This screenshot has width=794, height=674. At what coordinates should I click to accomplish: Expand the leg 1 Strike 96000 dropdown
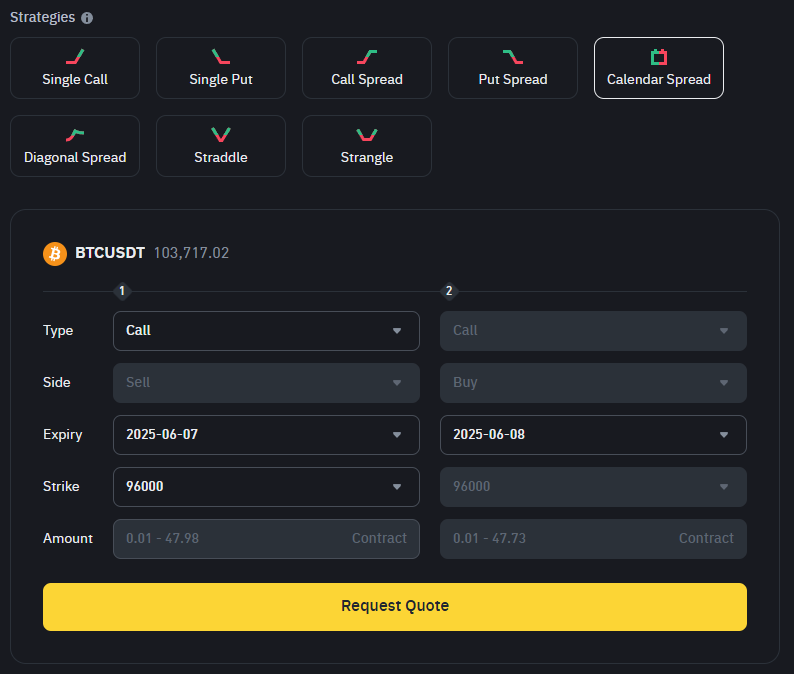pos(266,487)
